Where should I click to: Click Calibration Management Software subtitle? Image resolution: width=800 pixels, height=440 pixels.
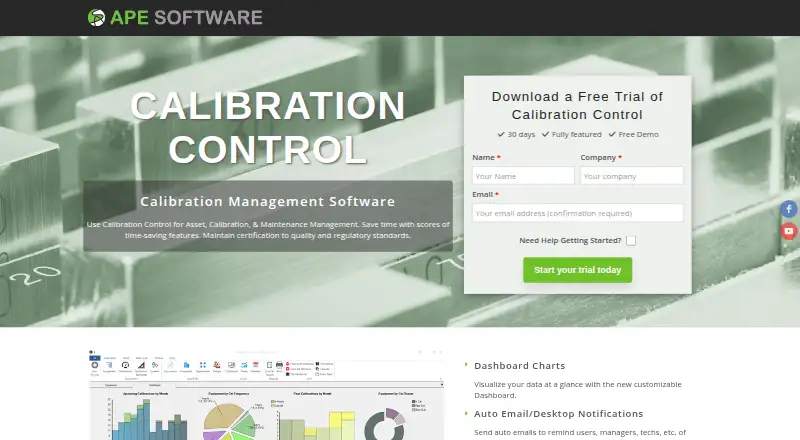pos(268,202)
